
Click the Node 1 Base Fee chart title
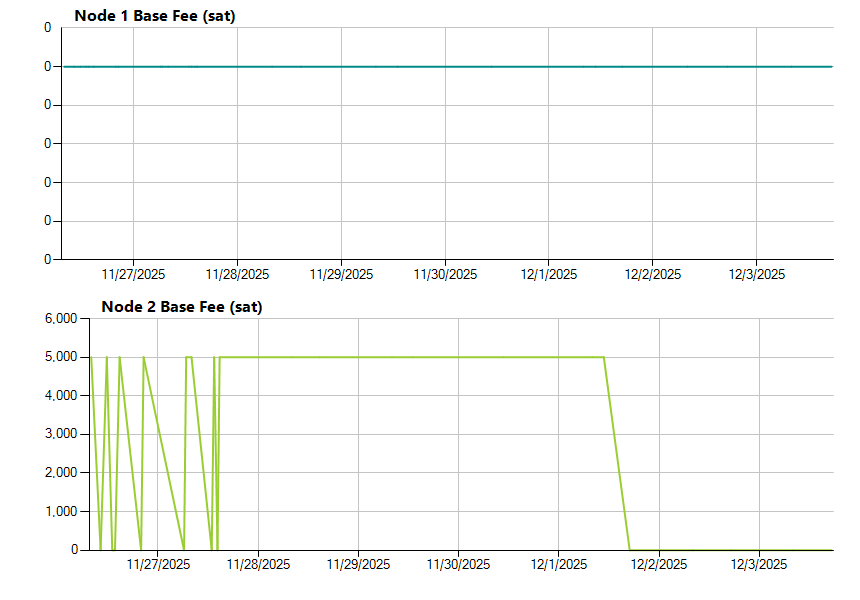click(155, 16)
